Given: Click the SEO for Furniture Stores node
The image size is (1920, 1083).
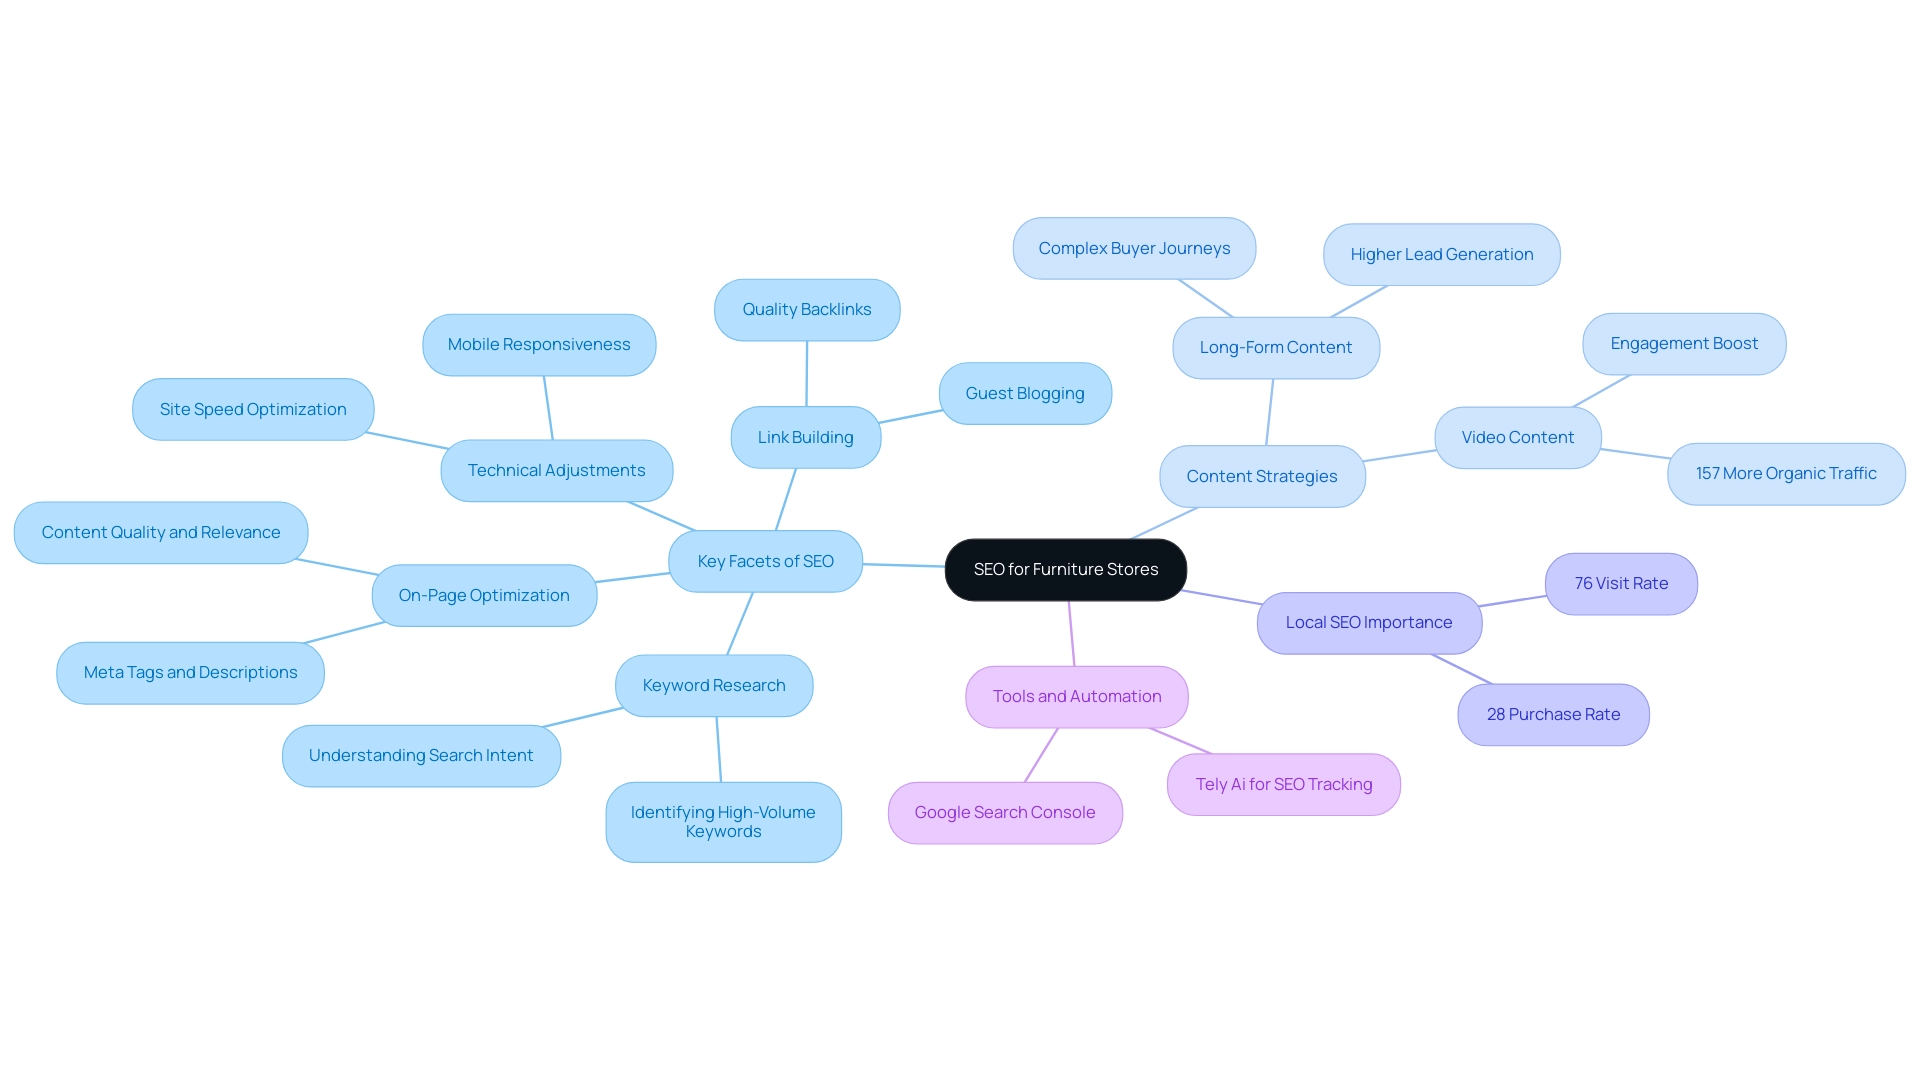Looking at the screenshot, I should 1065,569.
